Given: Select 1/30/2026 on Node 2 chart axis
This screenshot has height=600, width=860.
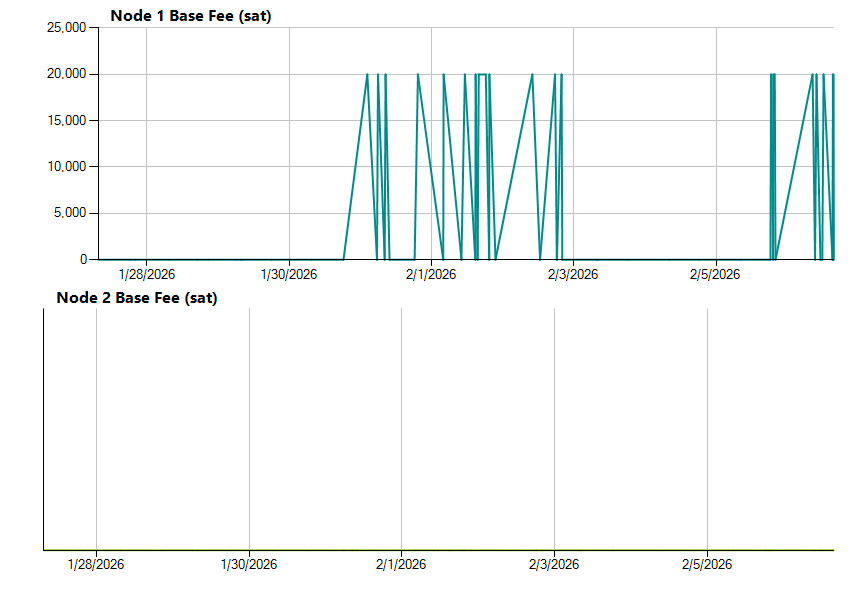Looking at the screenshot, I should point(249,564).
